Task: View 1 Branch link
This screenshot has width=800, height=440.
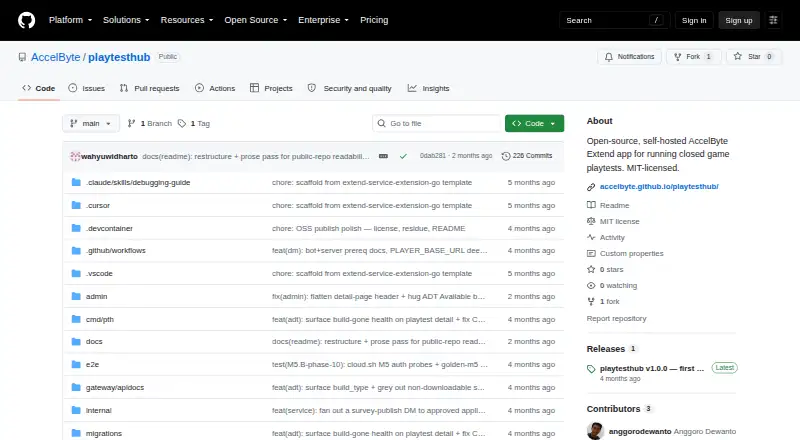Action: pos(149,124)
